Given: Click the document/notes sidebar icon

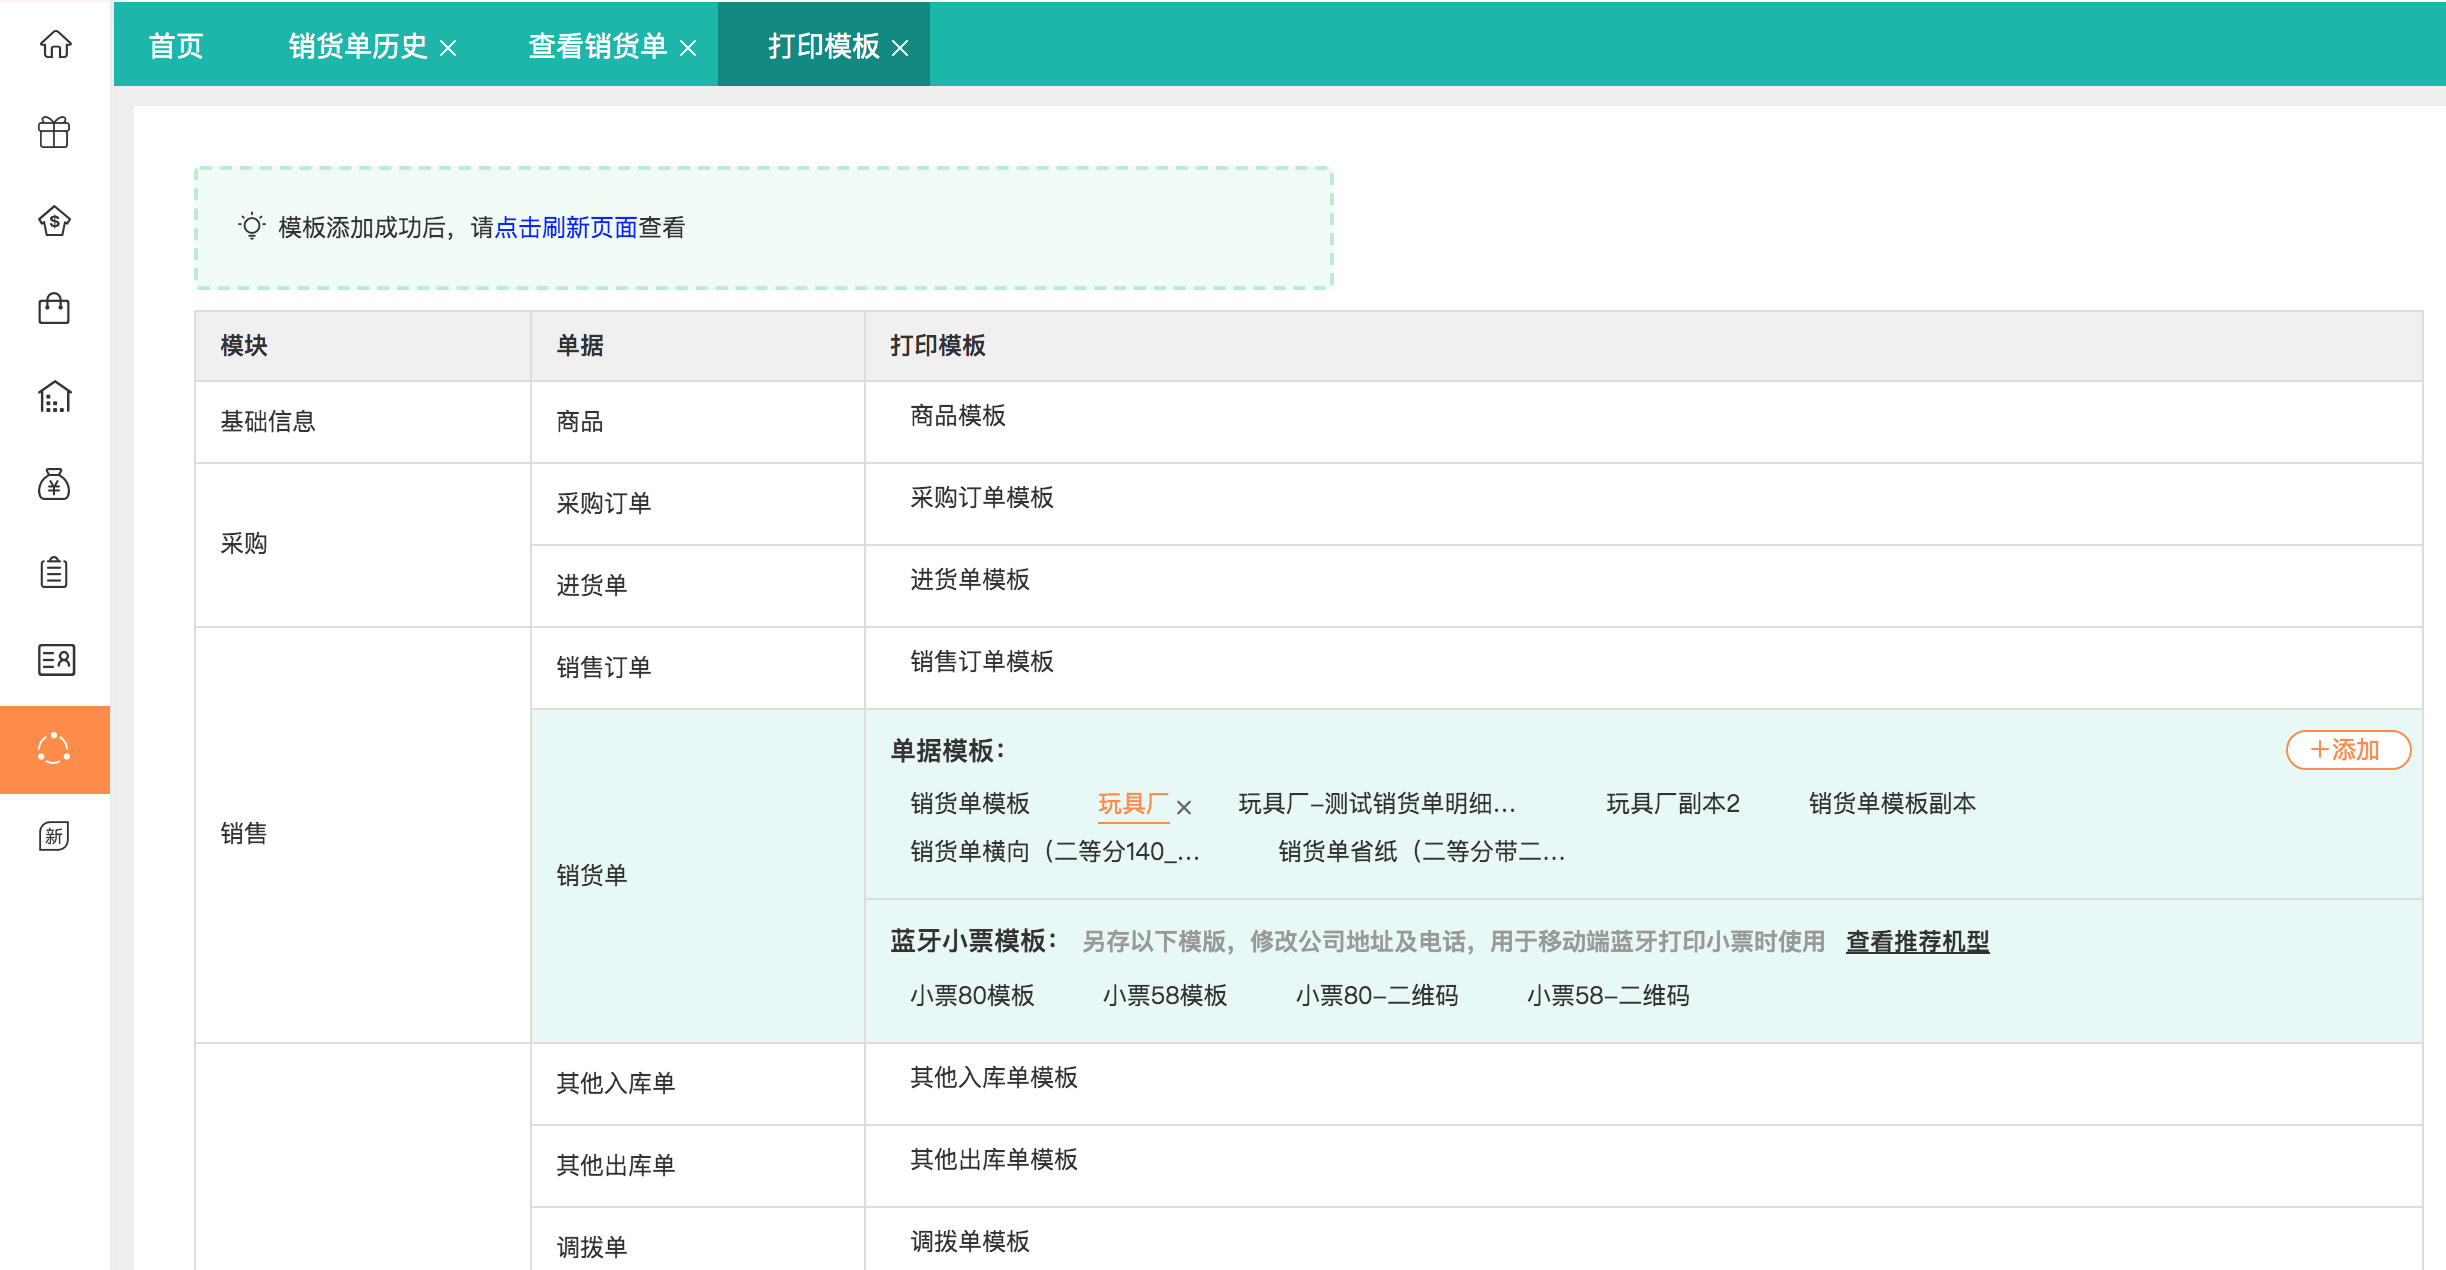Looking at the screenshot, I should [55, 573].
